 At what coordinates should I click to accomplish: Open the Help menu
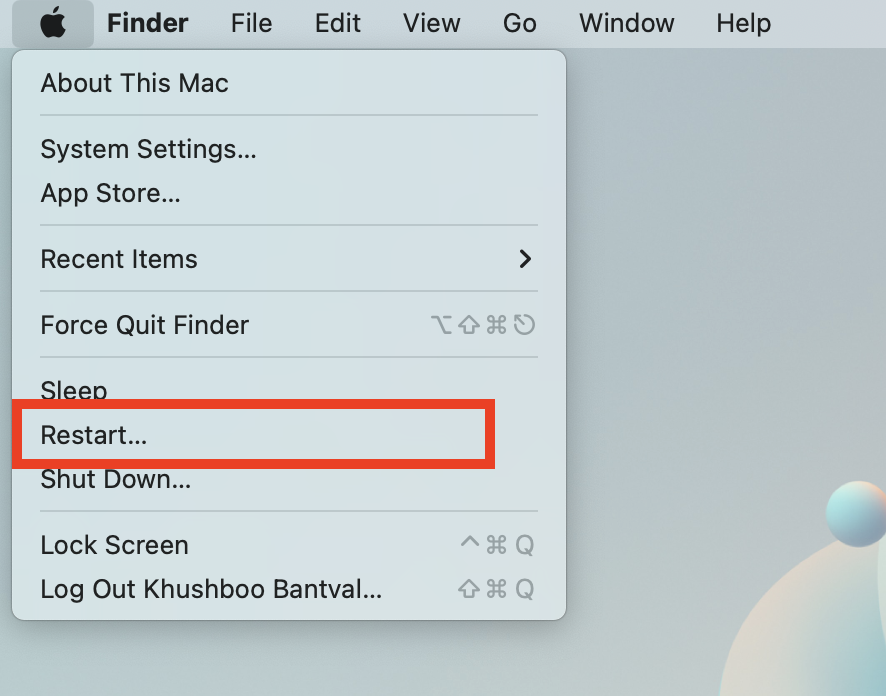[x=744, y=23]
